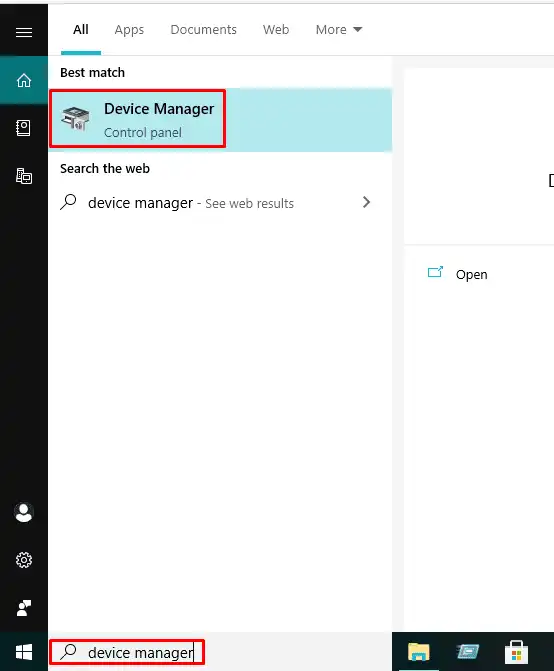The width and height of the screenshot is (554, 671).
Task: Switch to the Web tab
Action: tap(276, 30)
